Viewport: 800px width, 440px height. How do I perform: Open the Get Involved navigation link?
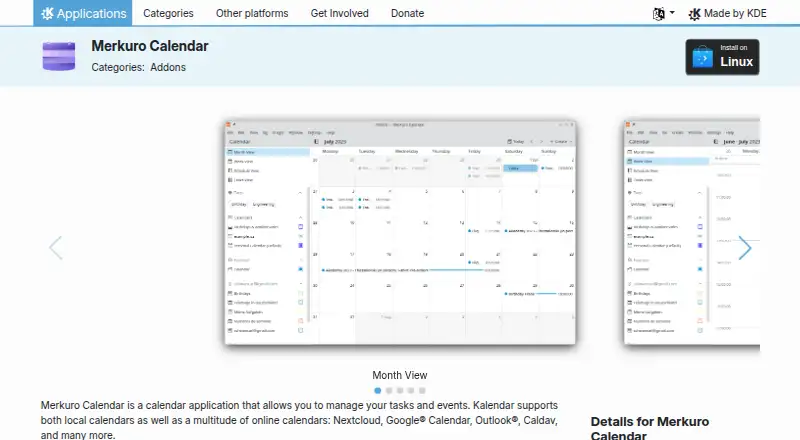tap(339, 13)
